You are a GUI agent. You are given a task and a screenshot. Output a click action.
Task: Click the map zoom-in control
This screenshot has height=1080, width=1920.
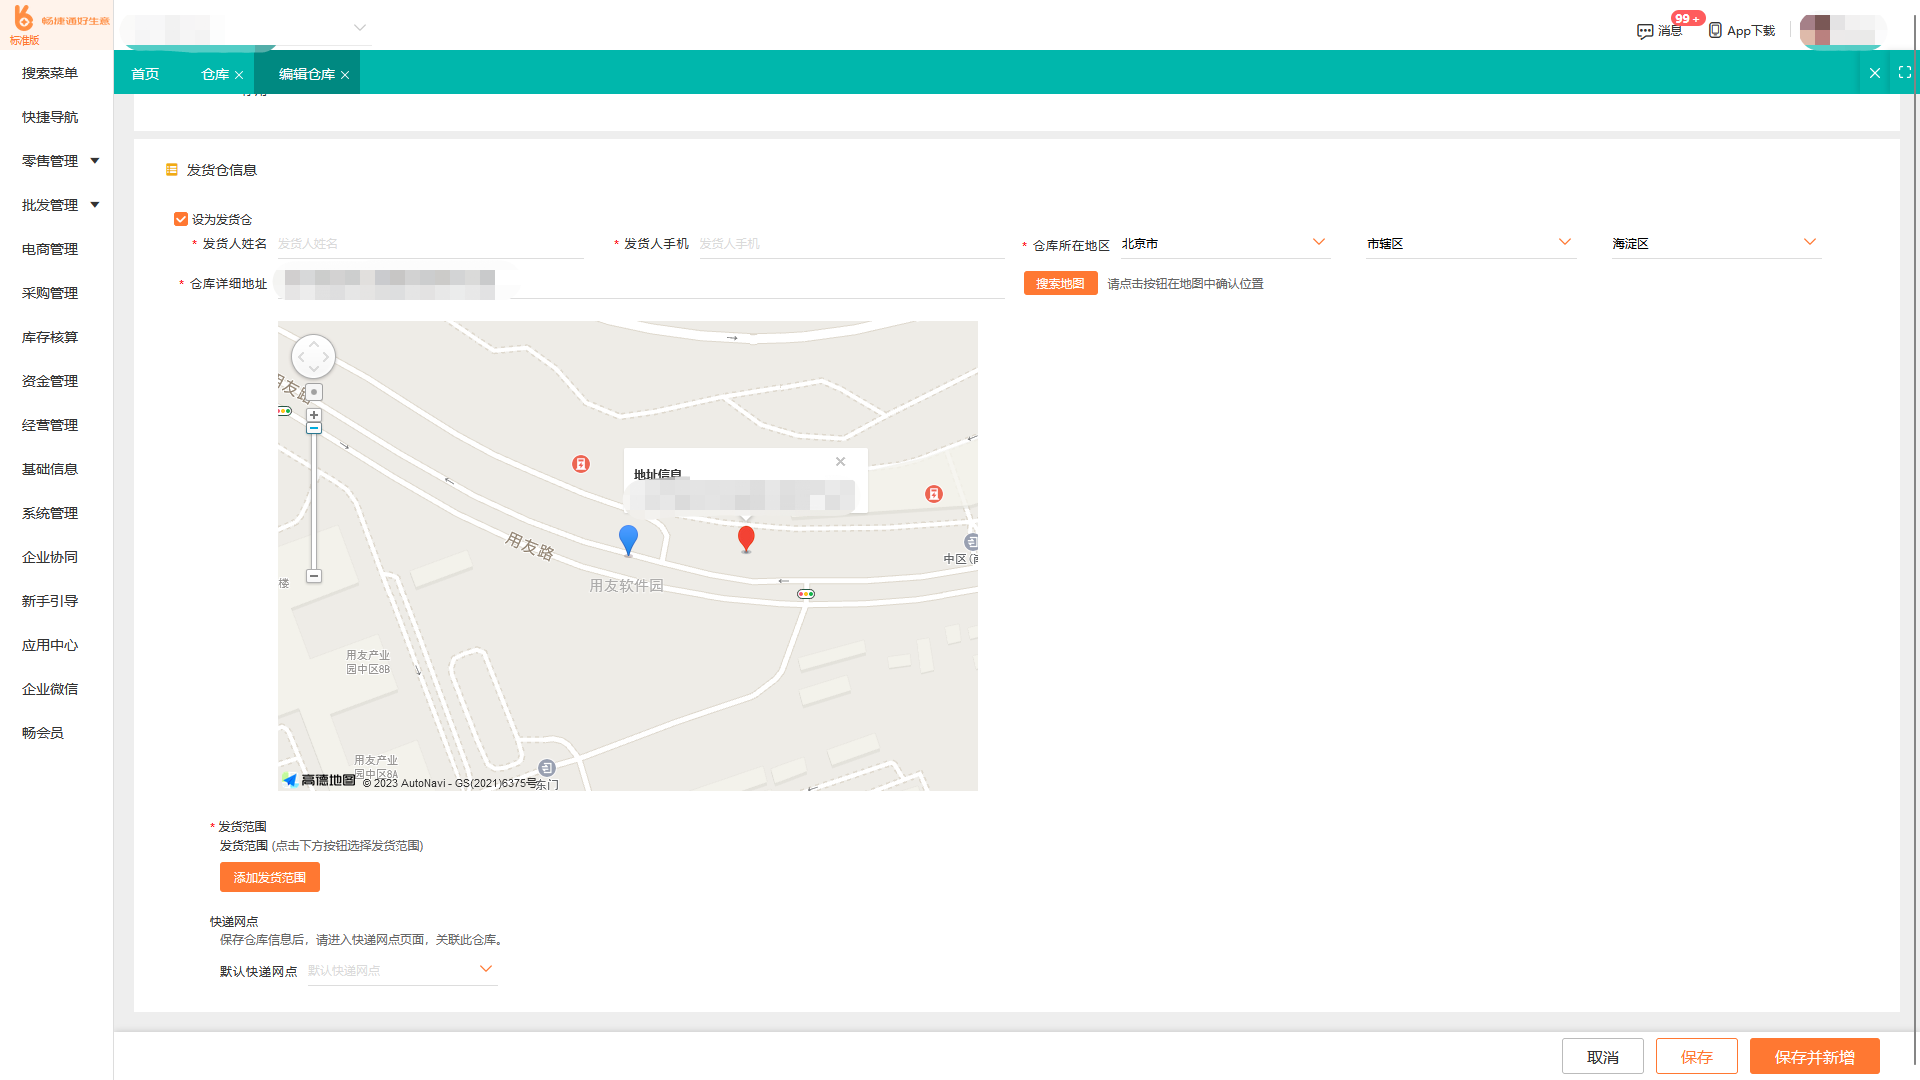click(311, 414)
